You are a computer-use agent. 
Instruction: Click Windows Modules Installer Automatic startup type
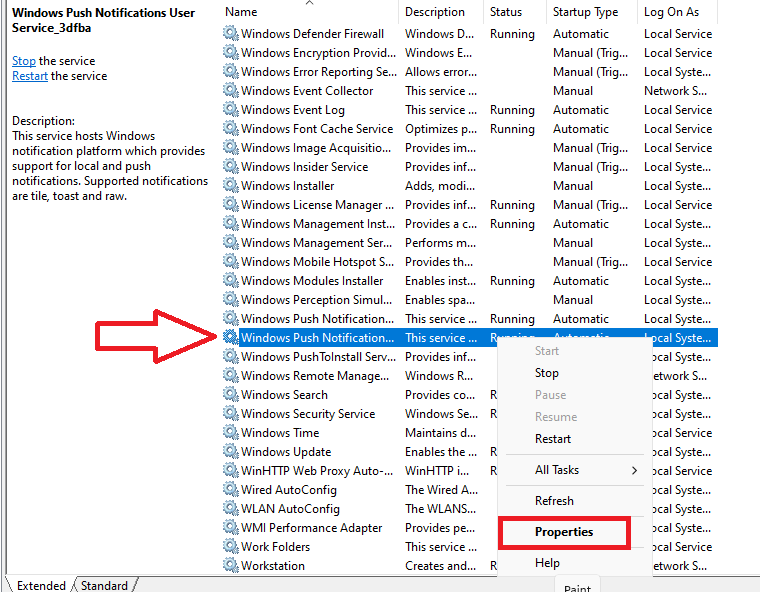581,281
